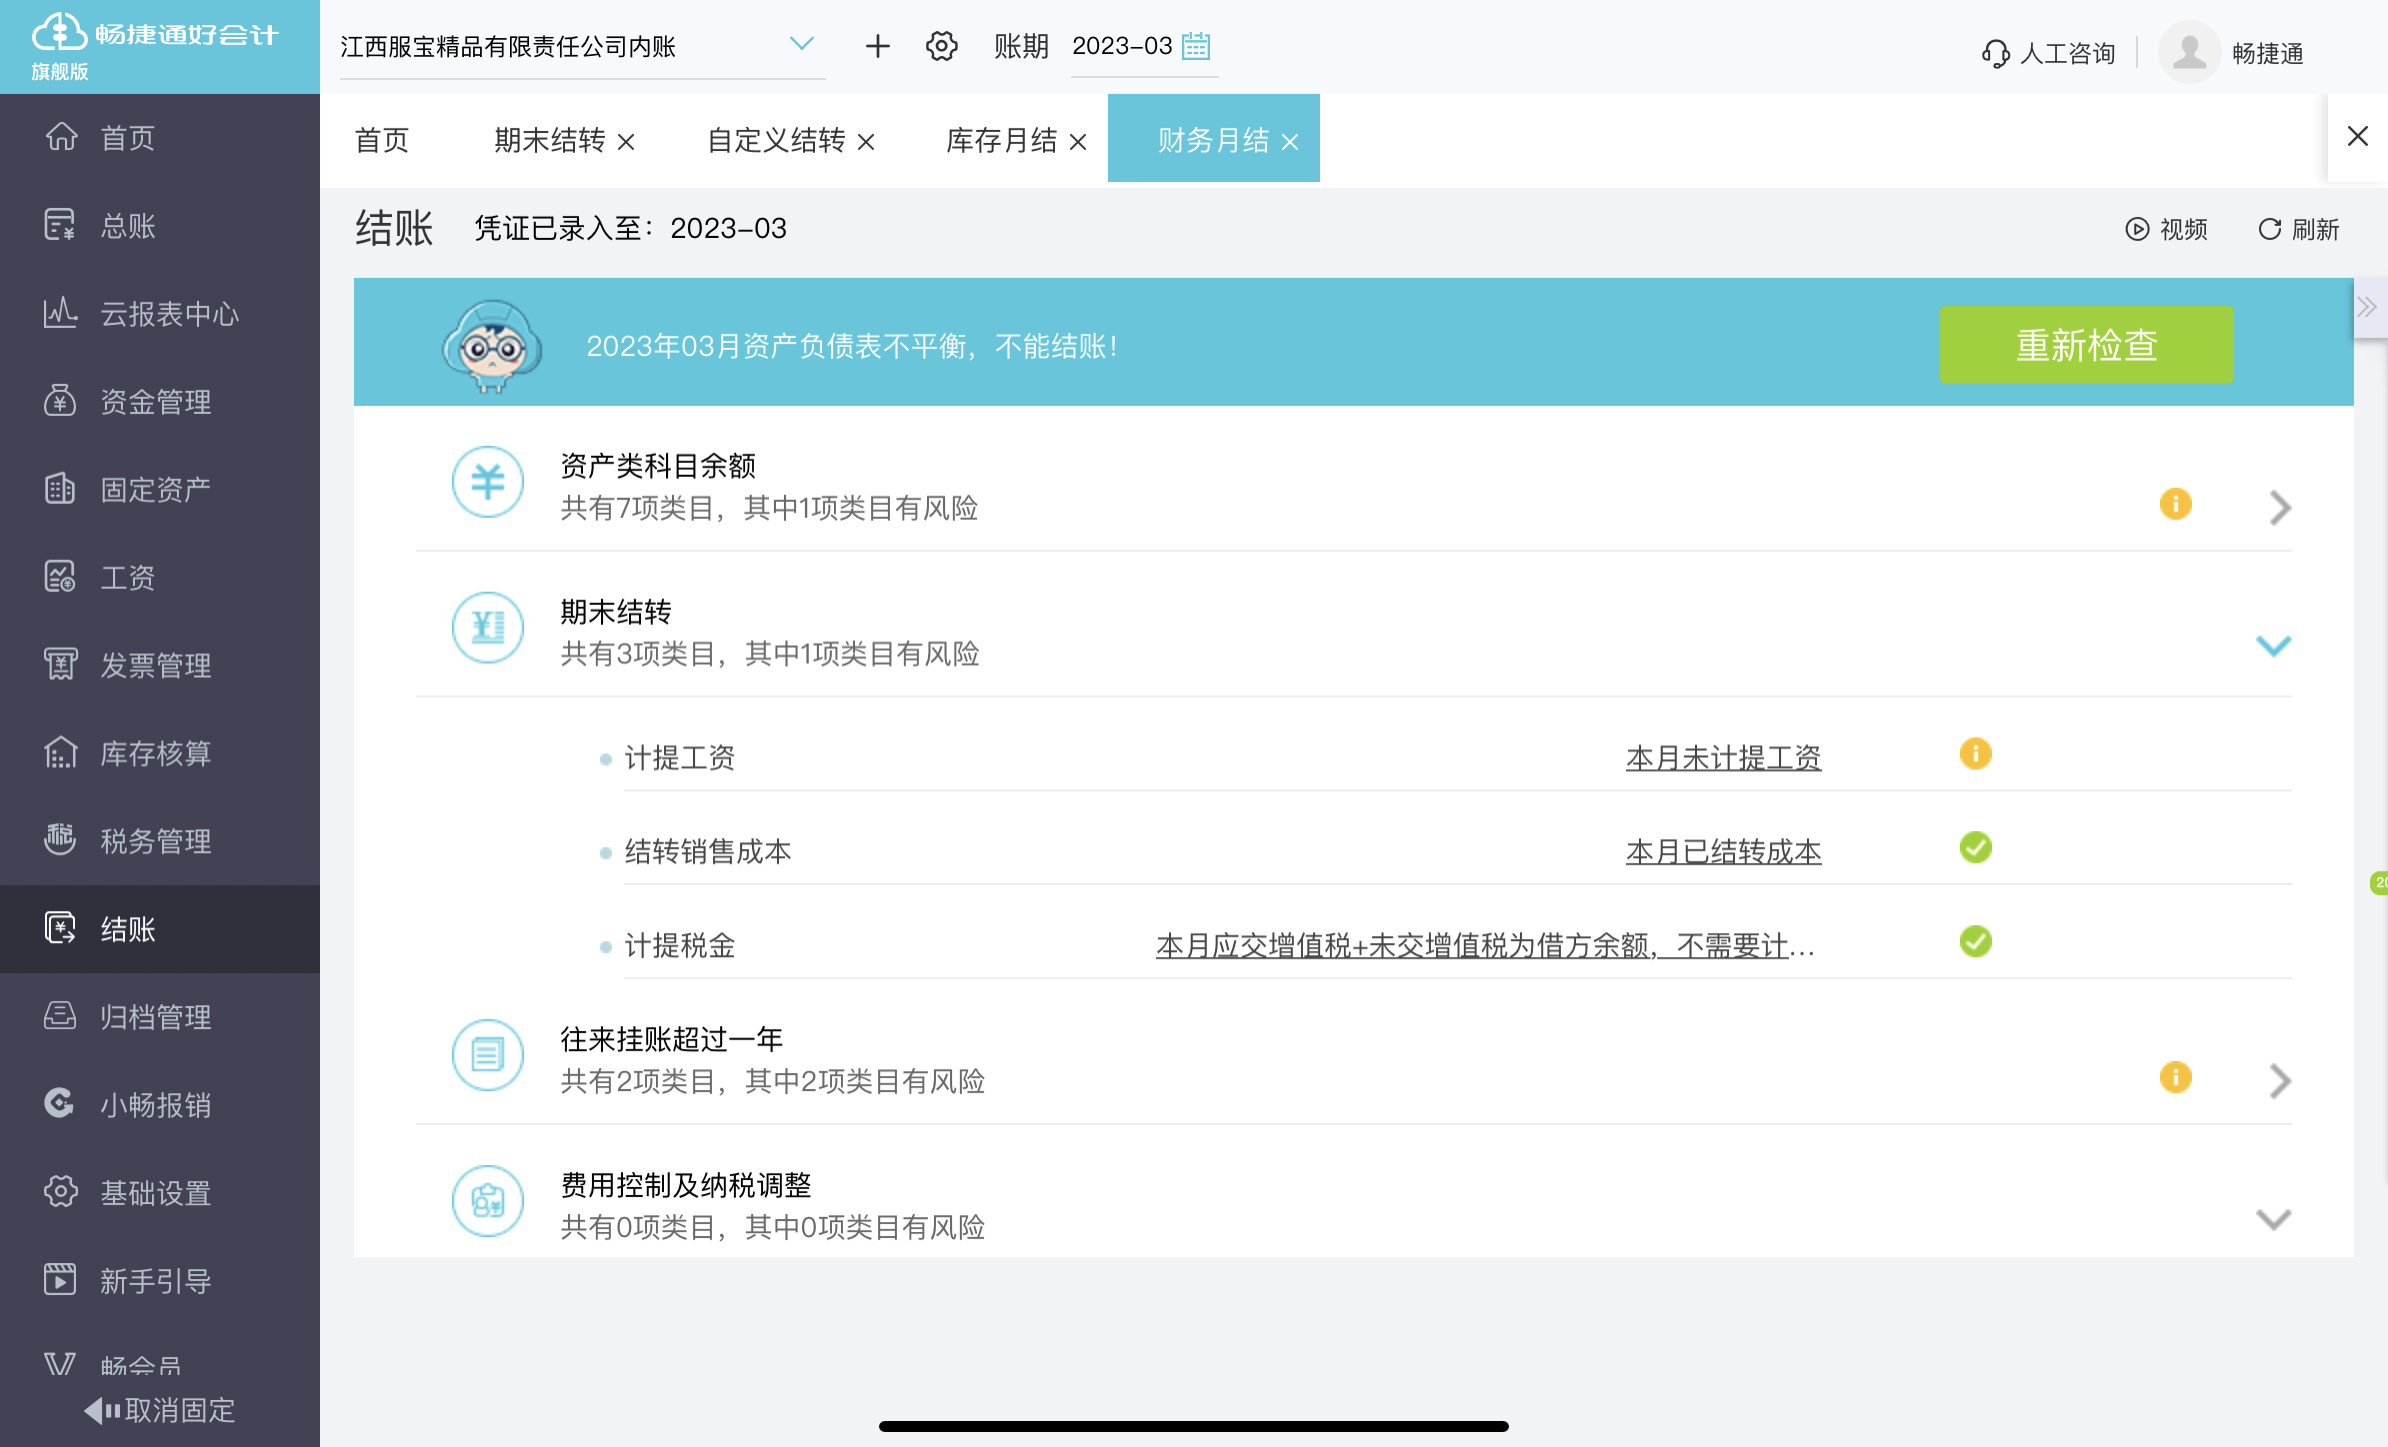Collapse the 期末结转 expanded section
Viewport: 2388px width, 1447px height.
[2275, 645]
